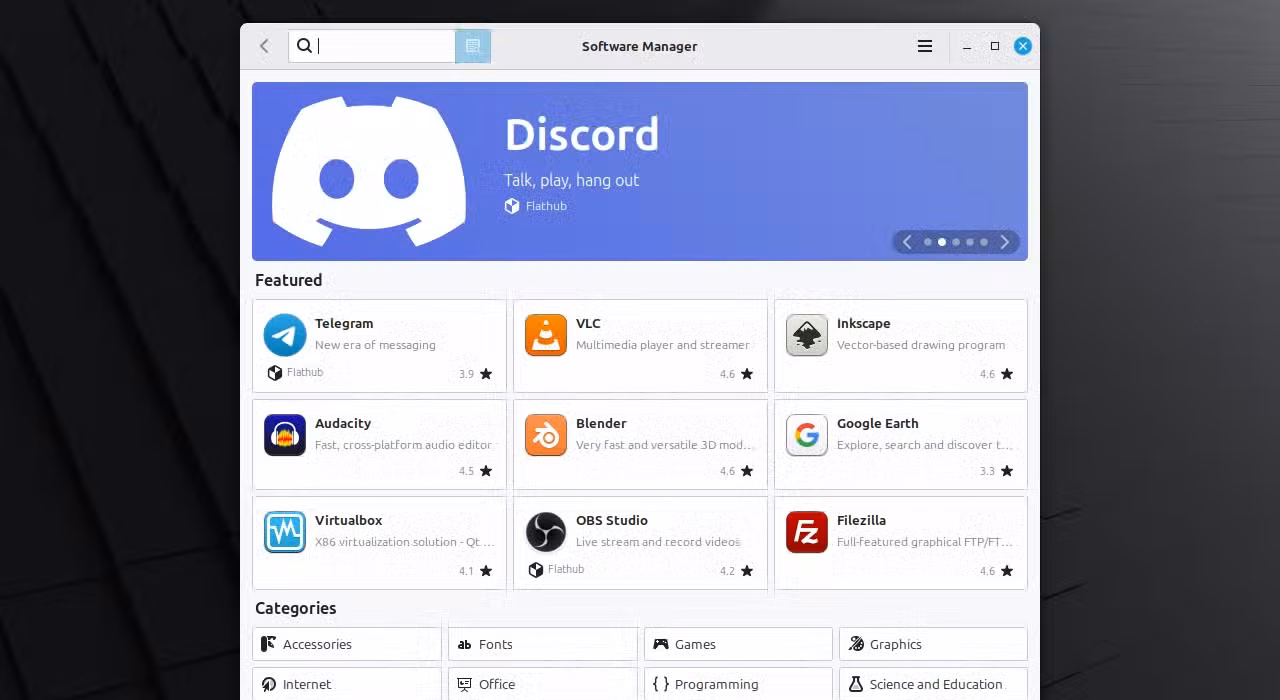Open the Office category
This screenshot has width=1280, height=700.
542,684
